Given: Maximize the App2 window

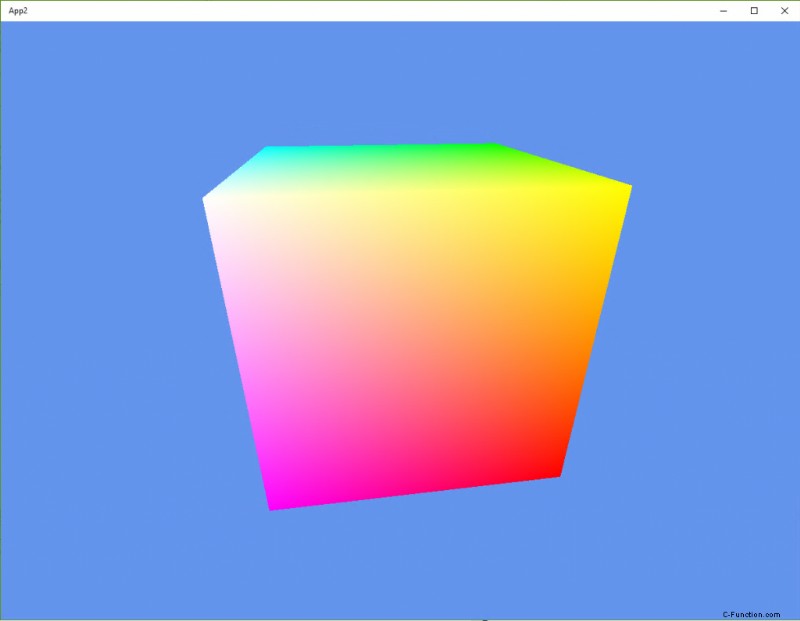Looking at the screenshot, I should tap(754, 10).
